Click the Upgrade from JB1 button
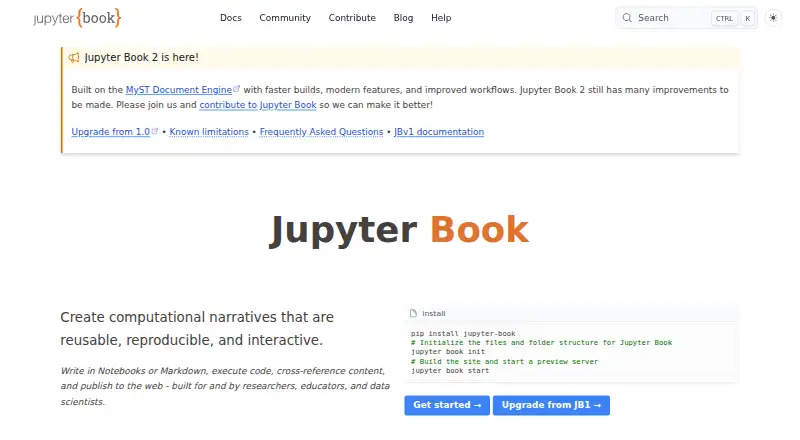This screenshot has width=800, height=440. click(551, 405)
